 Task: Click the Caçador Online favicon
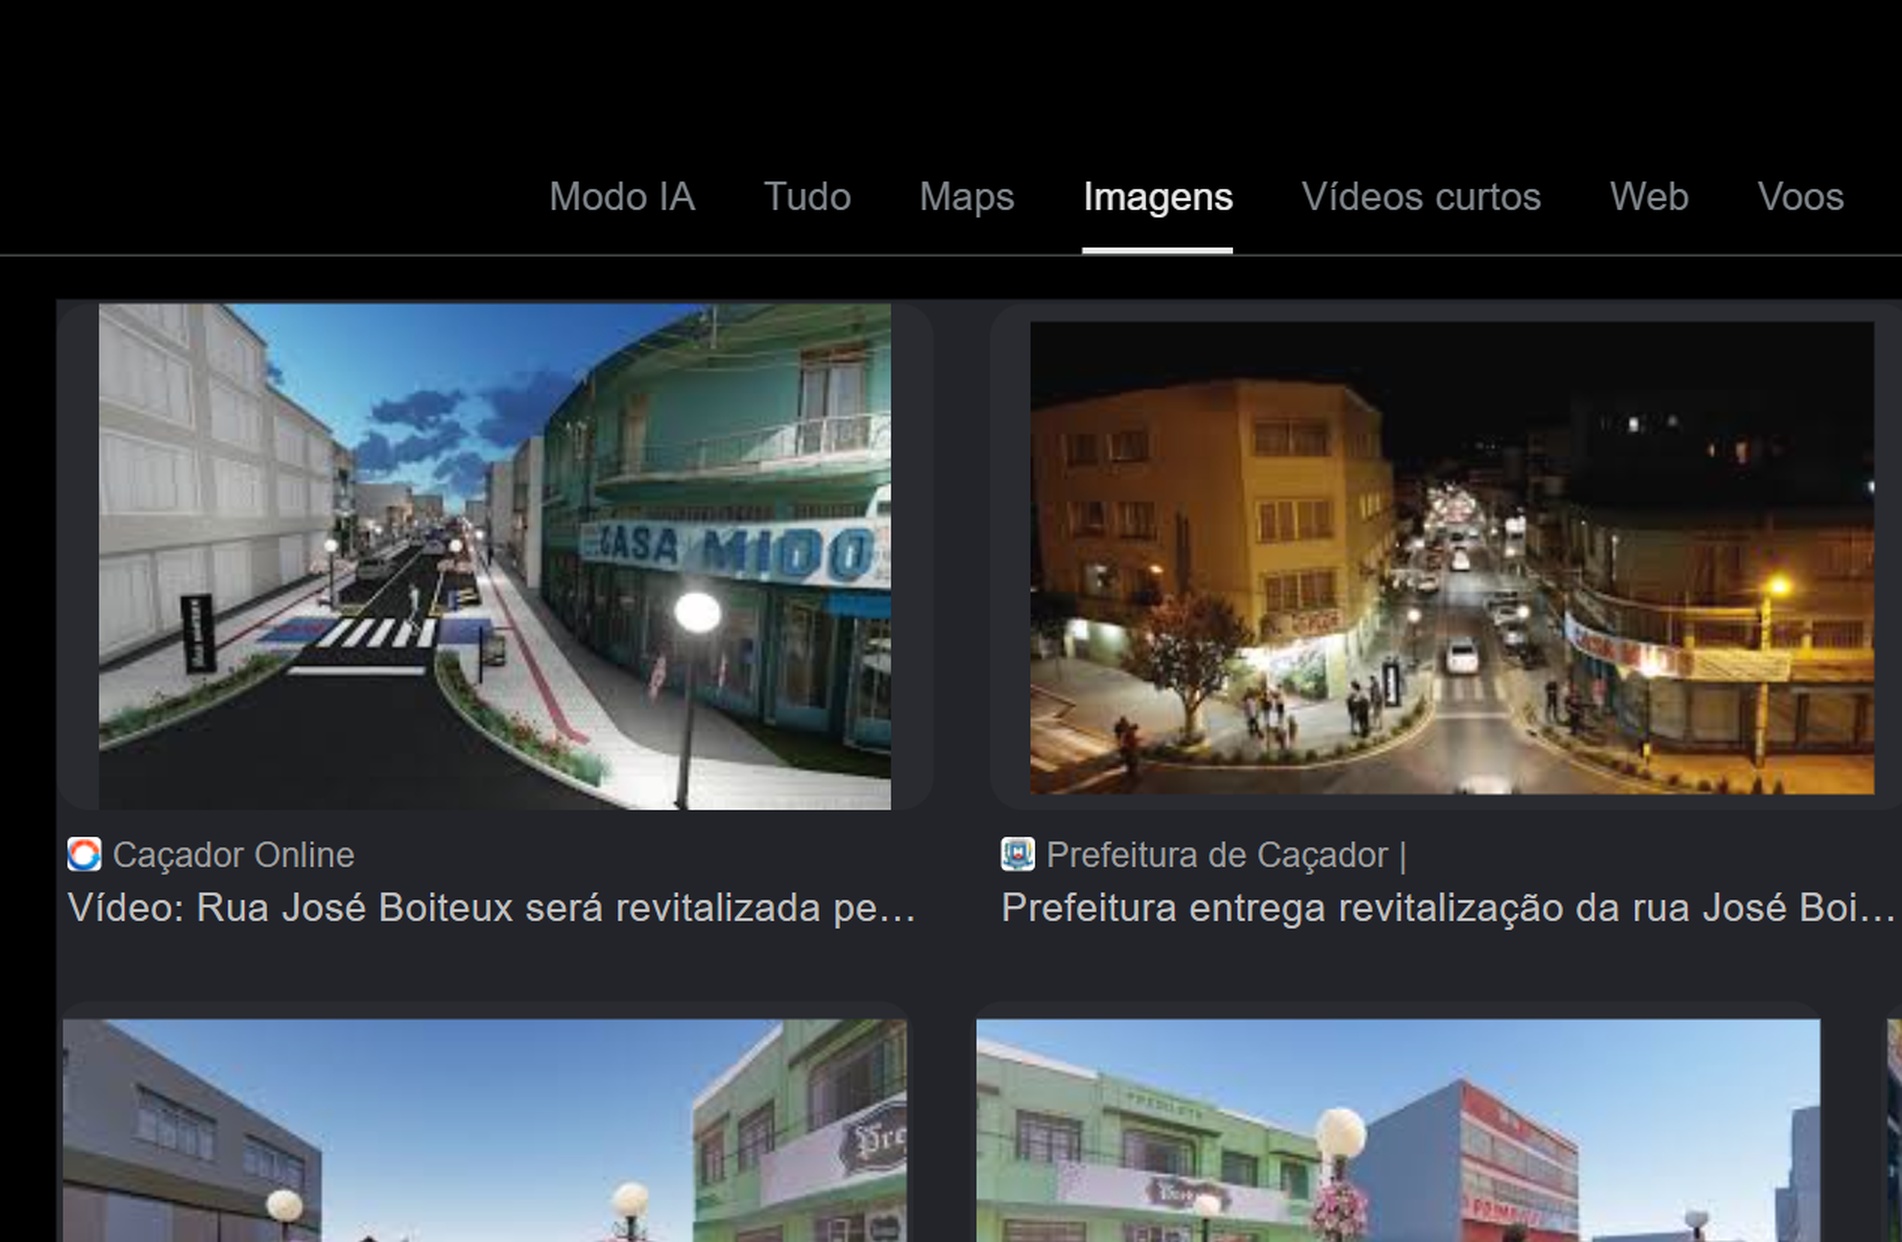click(x=84, y=855)
